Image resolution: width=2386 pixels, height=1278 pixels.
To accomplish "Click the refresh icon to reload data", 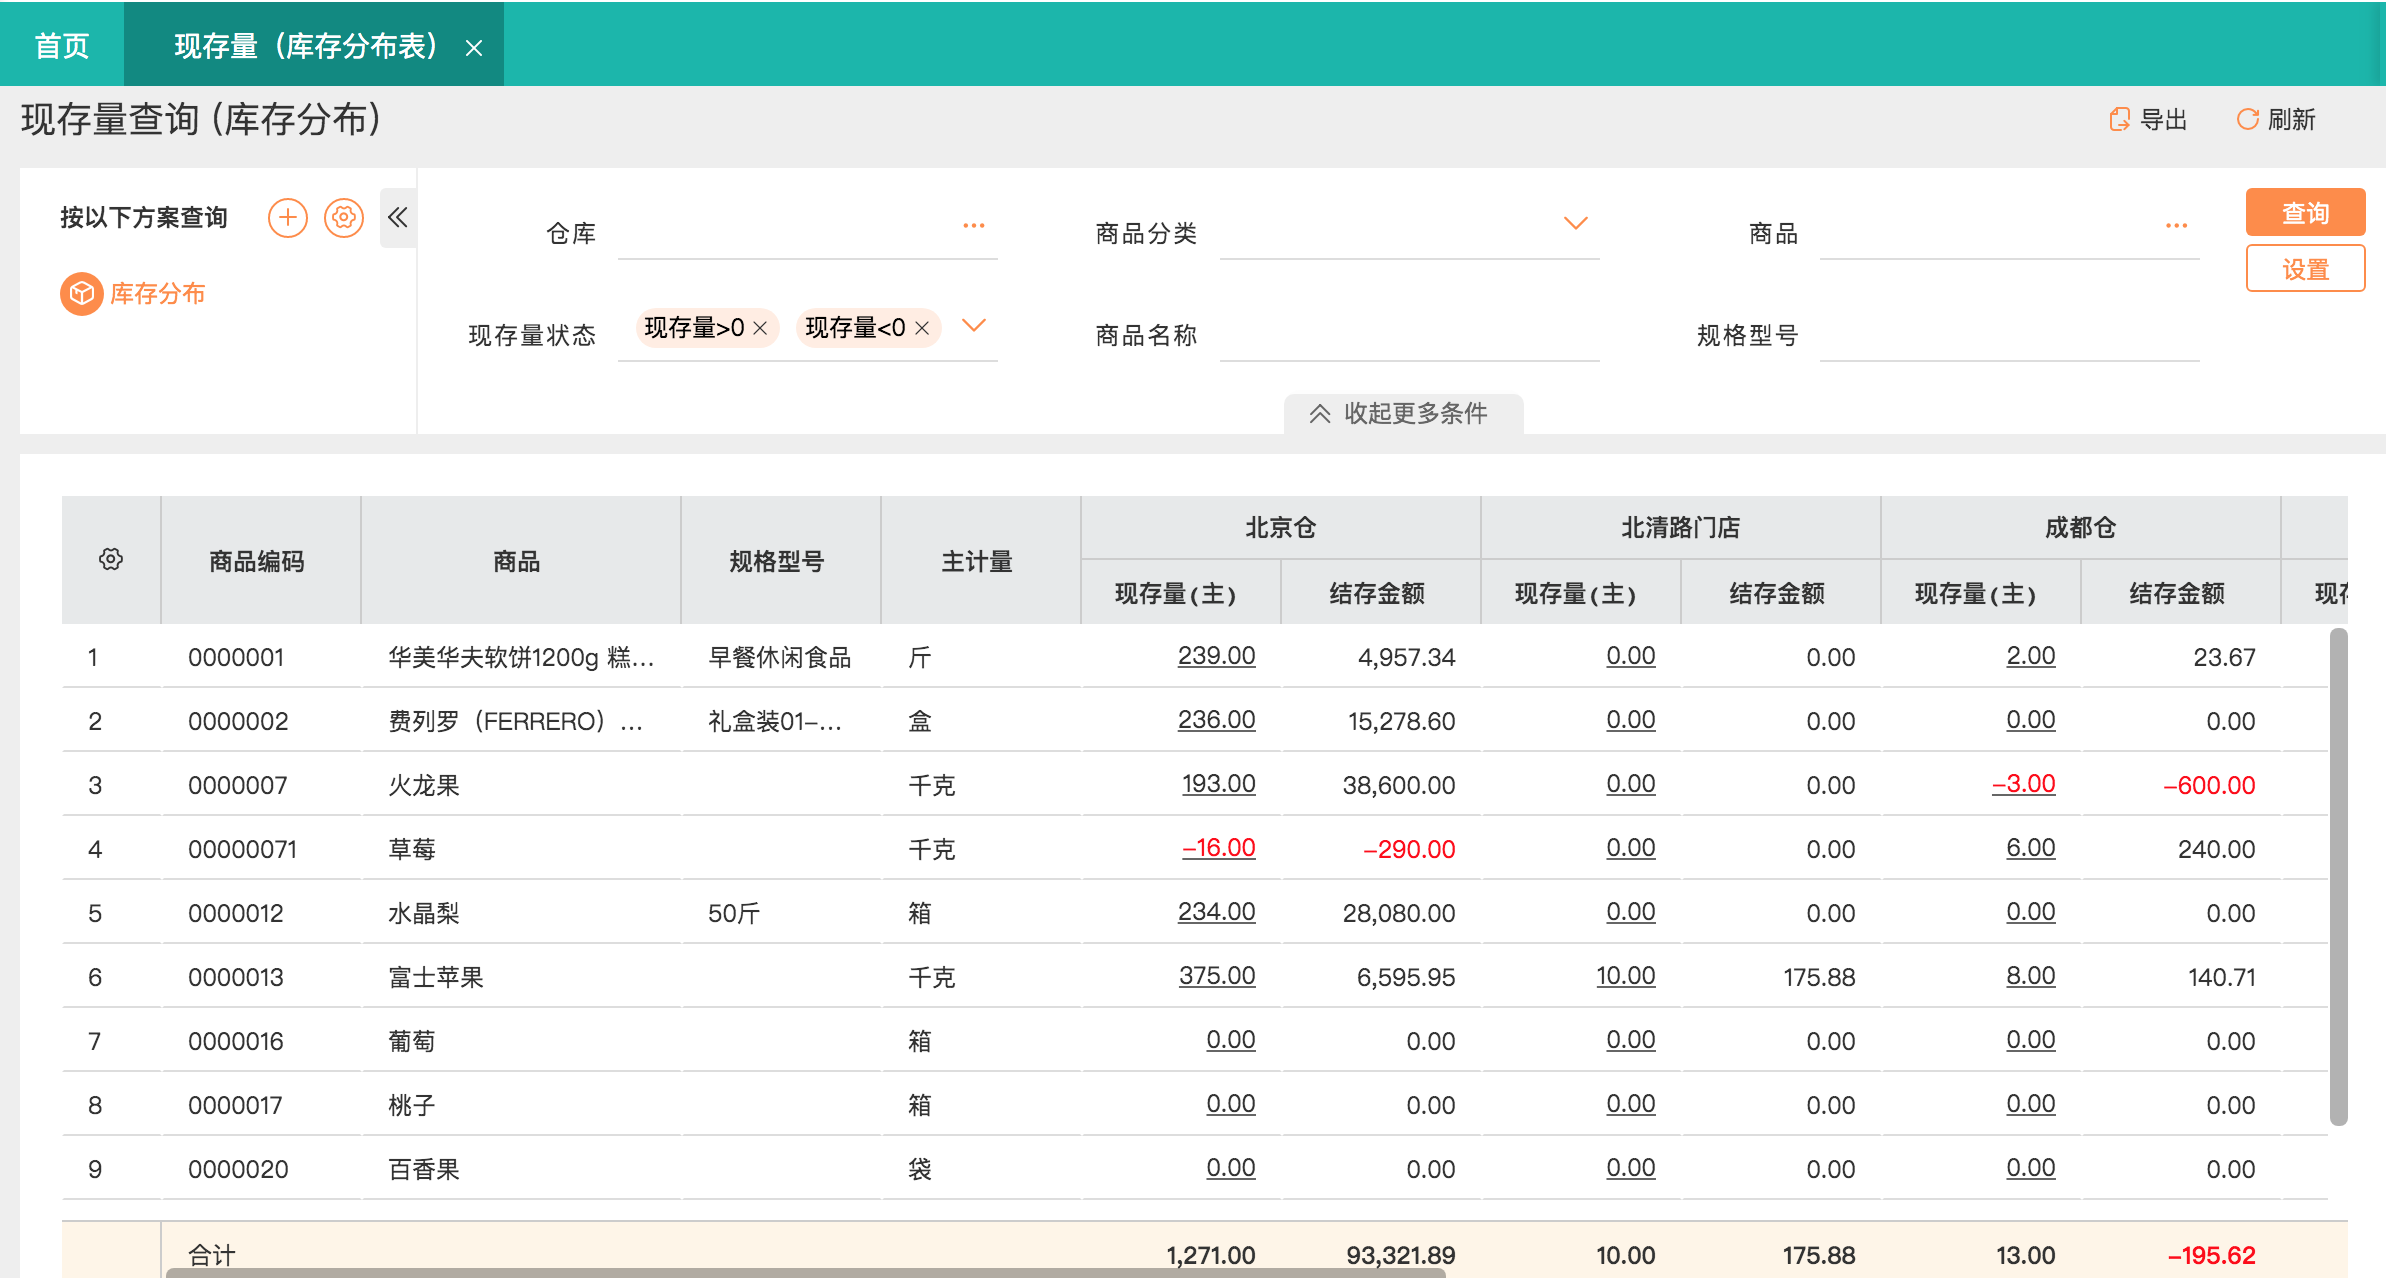I will 2249,118.
